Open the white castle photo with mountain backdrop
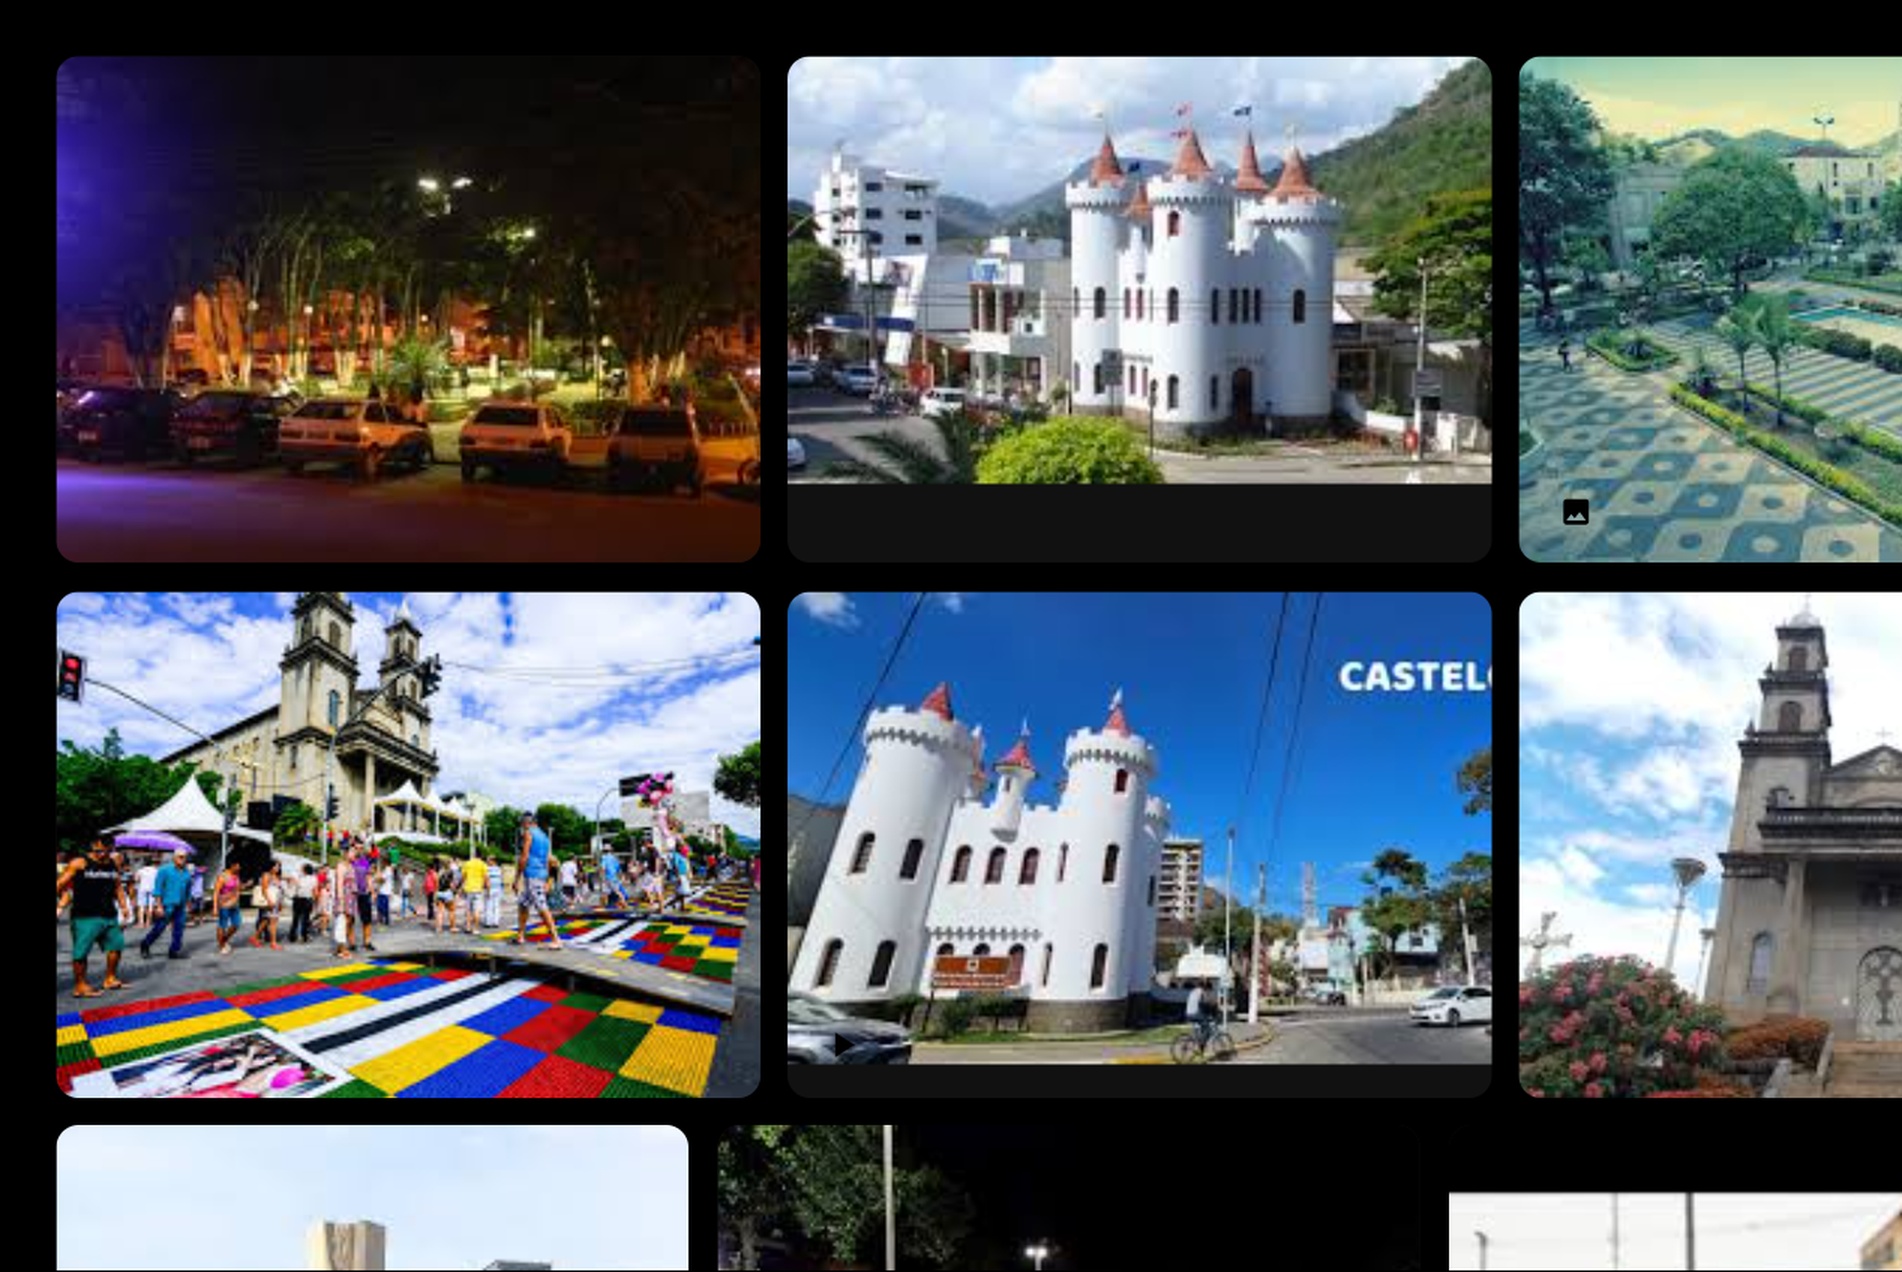Viewport: 1902px width, 1272px height. pos(1138,270)
